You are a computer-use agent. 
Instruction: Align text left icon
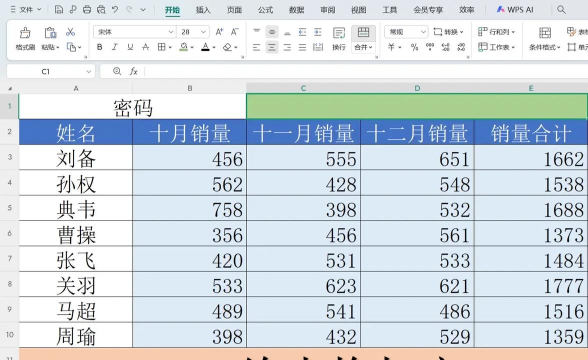click(256, 47)
